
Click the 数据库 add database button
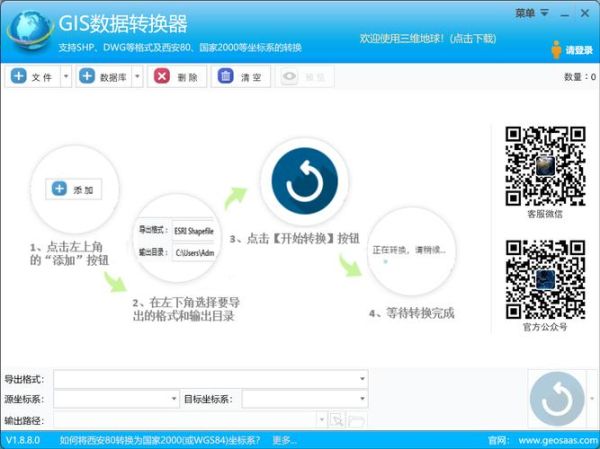[x=104, y=77]
